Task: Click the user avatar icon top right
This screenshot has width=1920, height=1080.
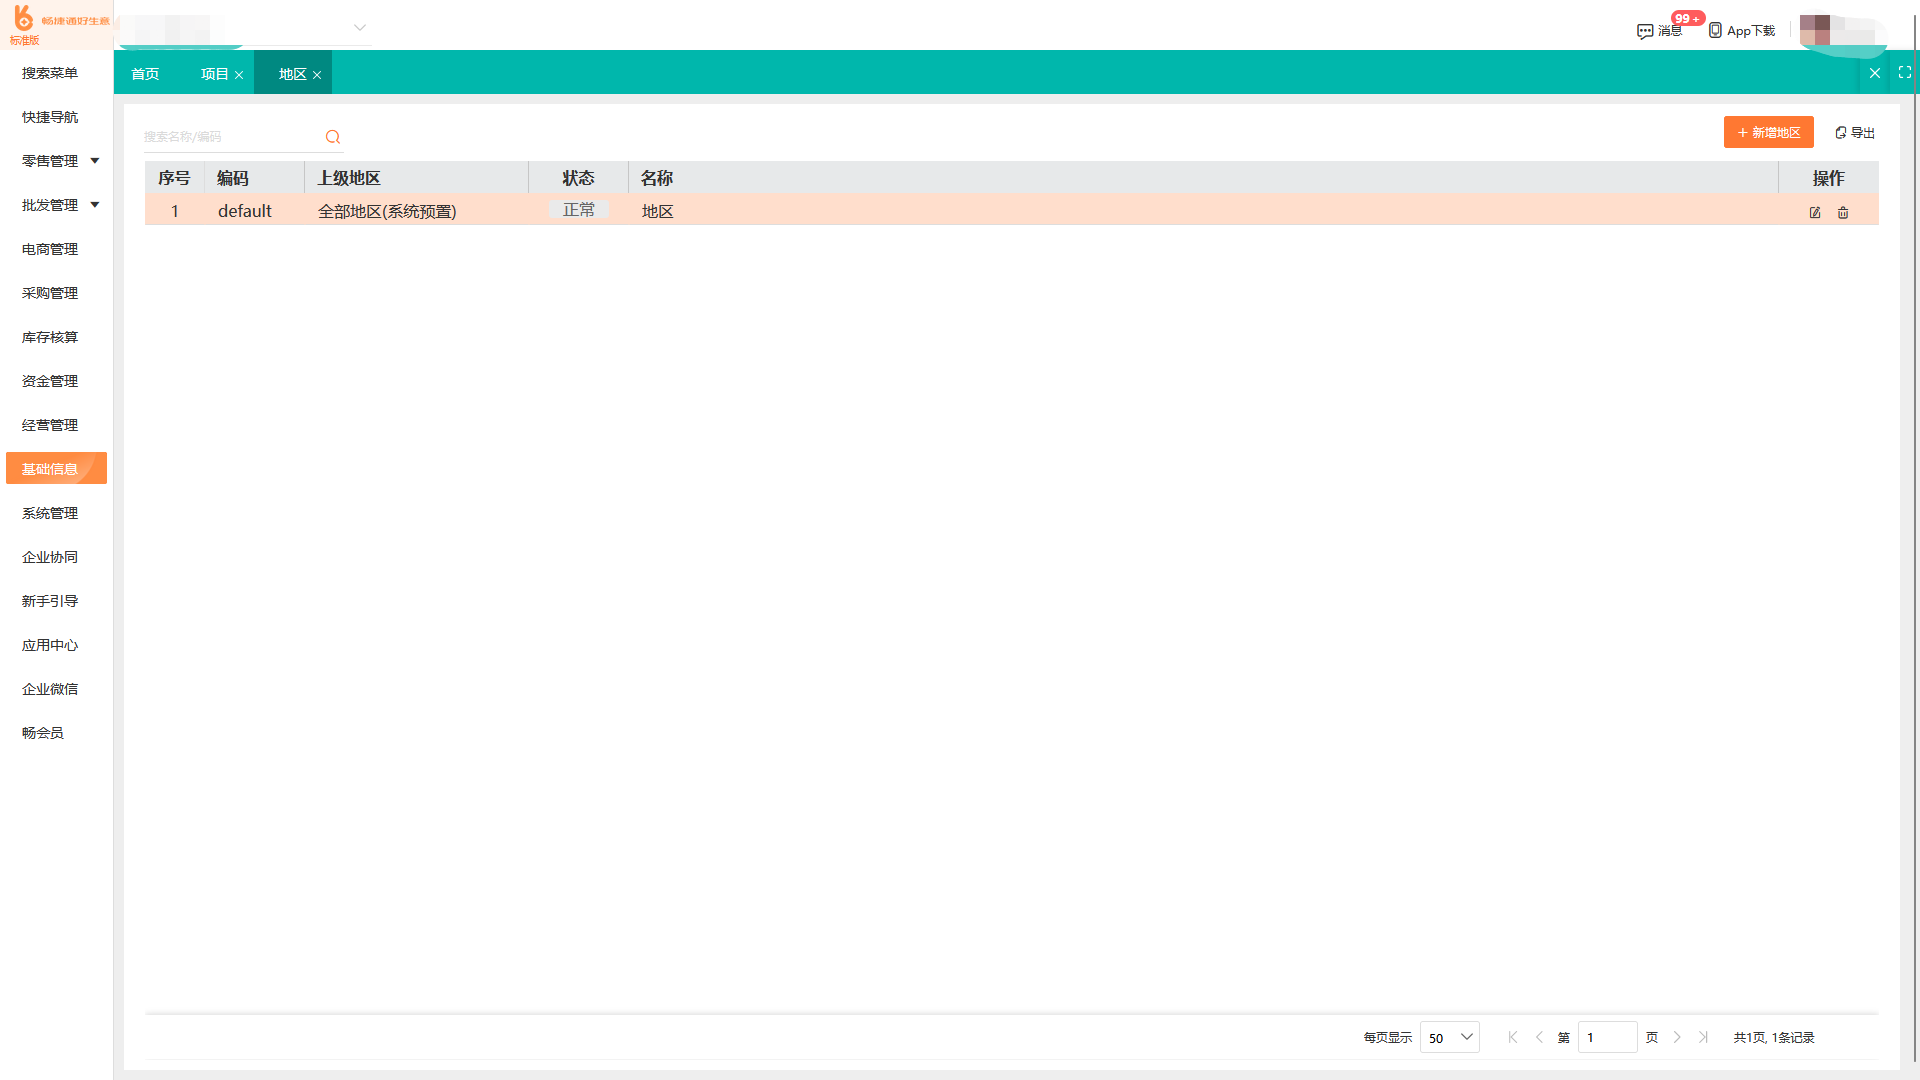Action: pyautogui.click(x=1816, y=29)
